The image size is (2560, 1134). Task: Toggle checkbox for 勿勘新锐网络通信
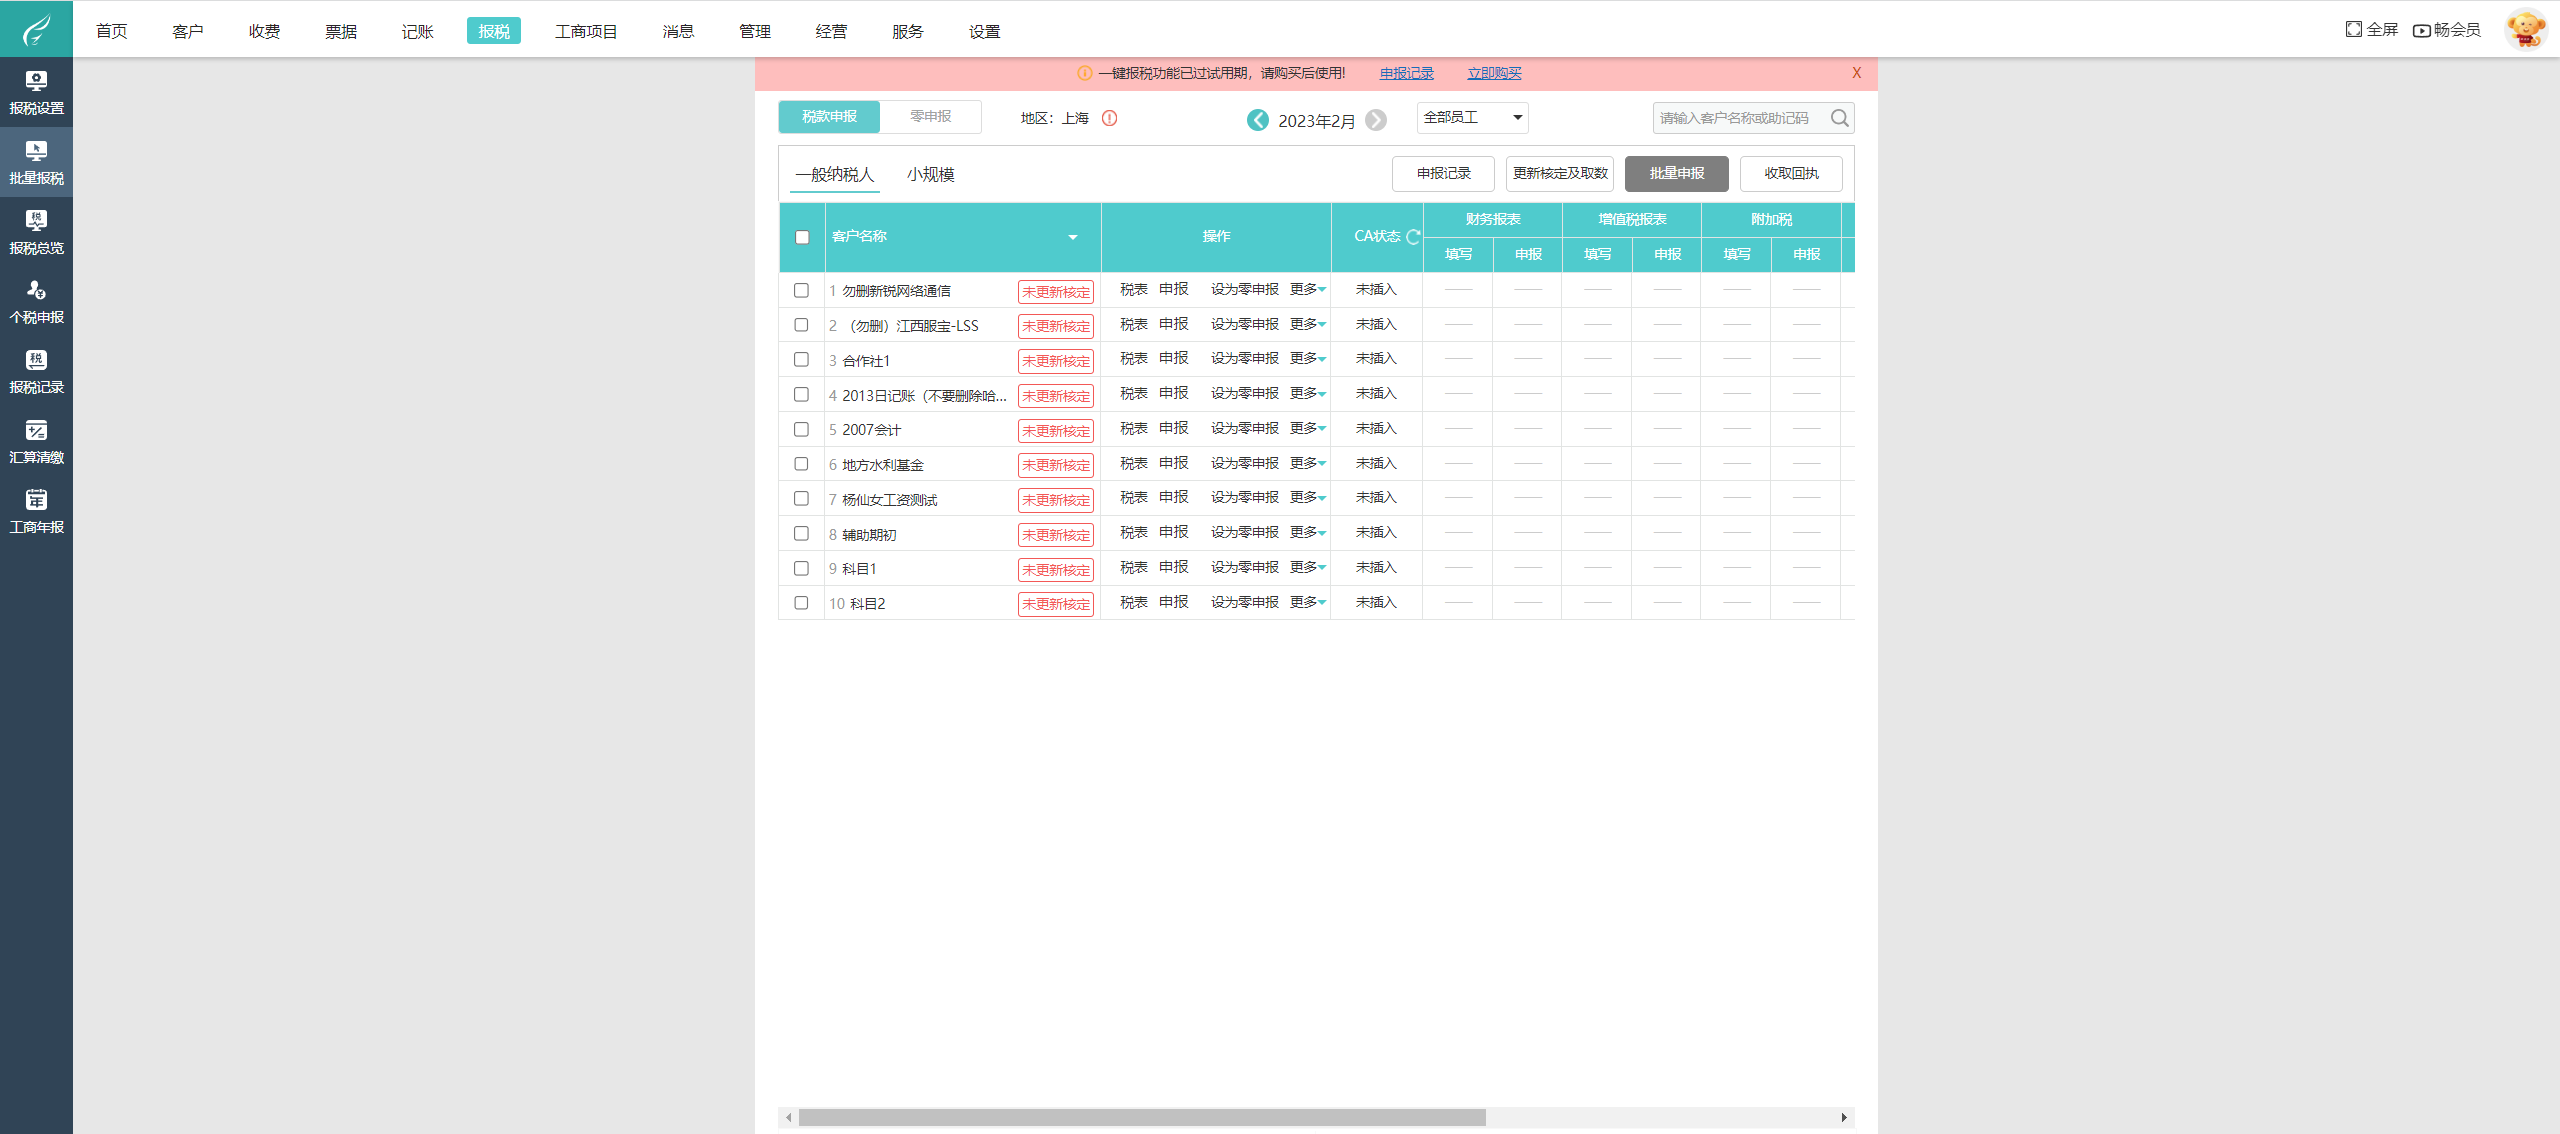coord(802,289)
